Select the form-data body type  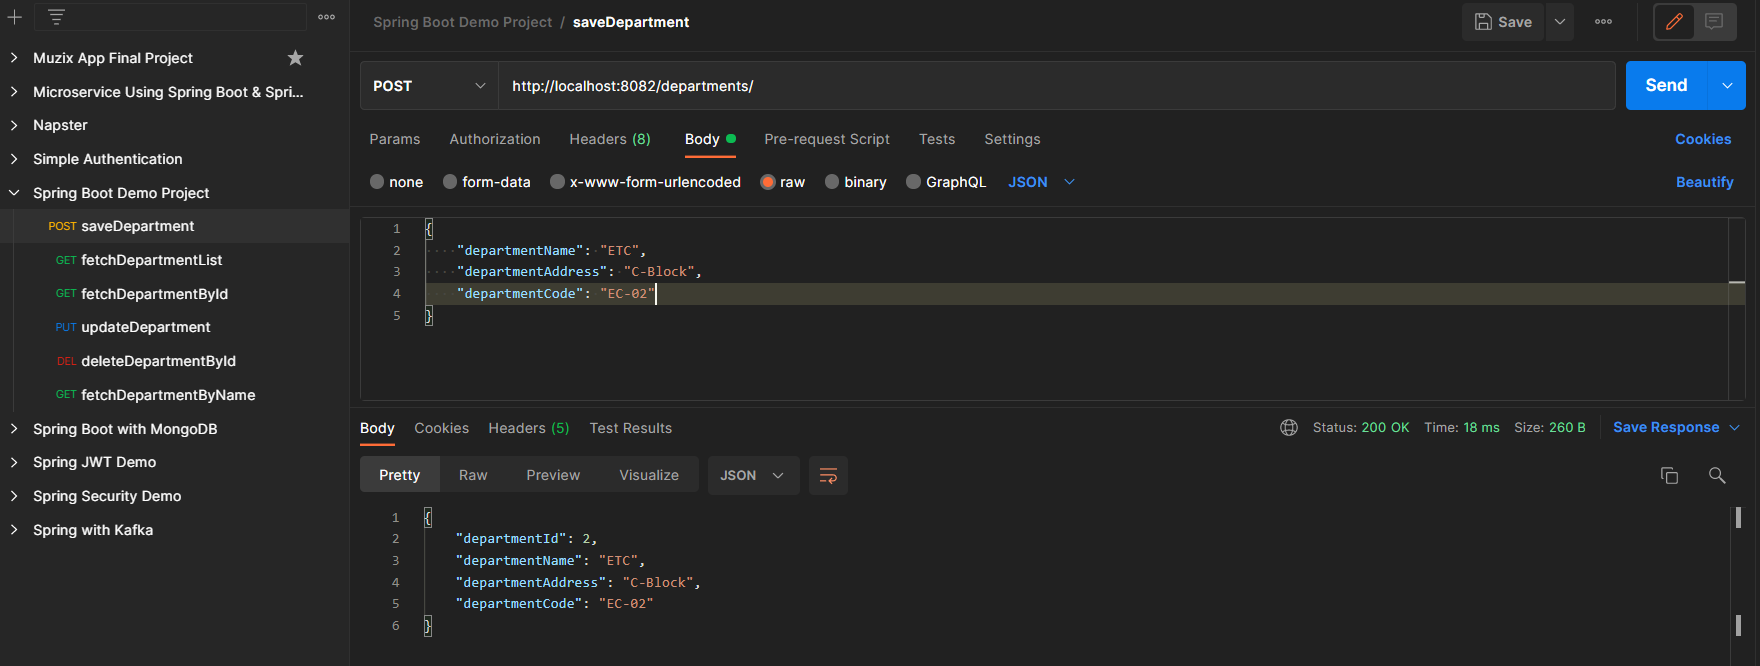[451, 182]
